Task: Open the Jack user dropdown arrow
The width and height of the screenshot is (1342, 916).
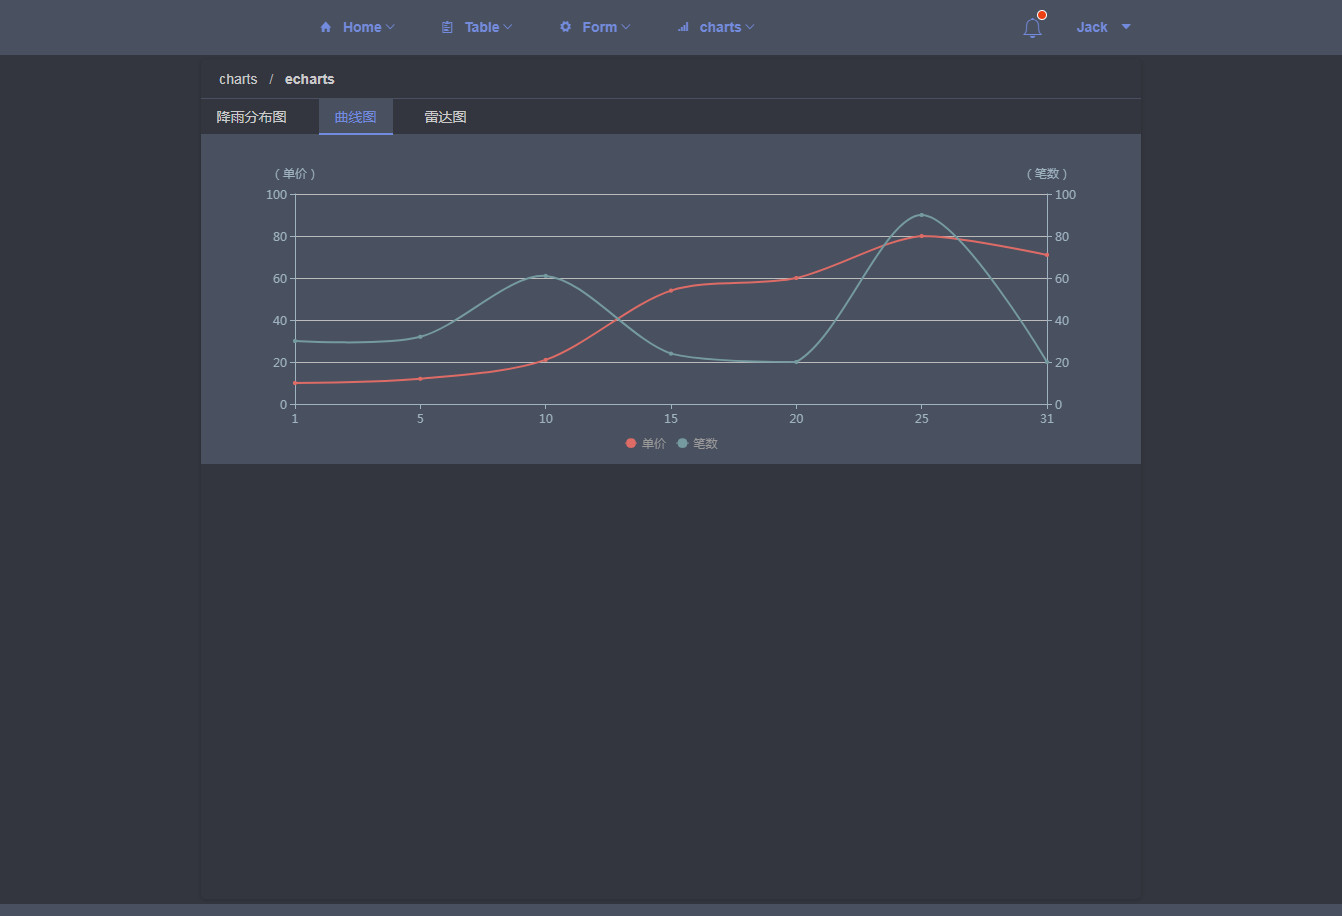Action: coord(1126,27)
